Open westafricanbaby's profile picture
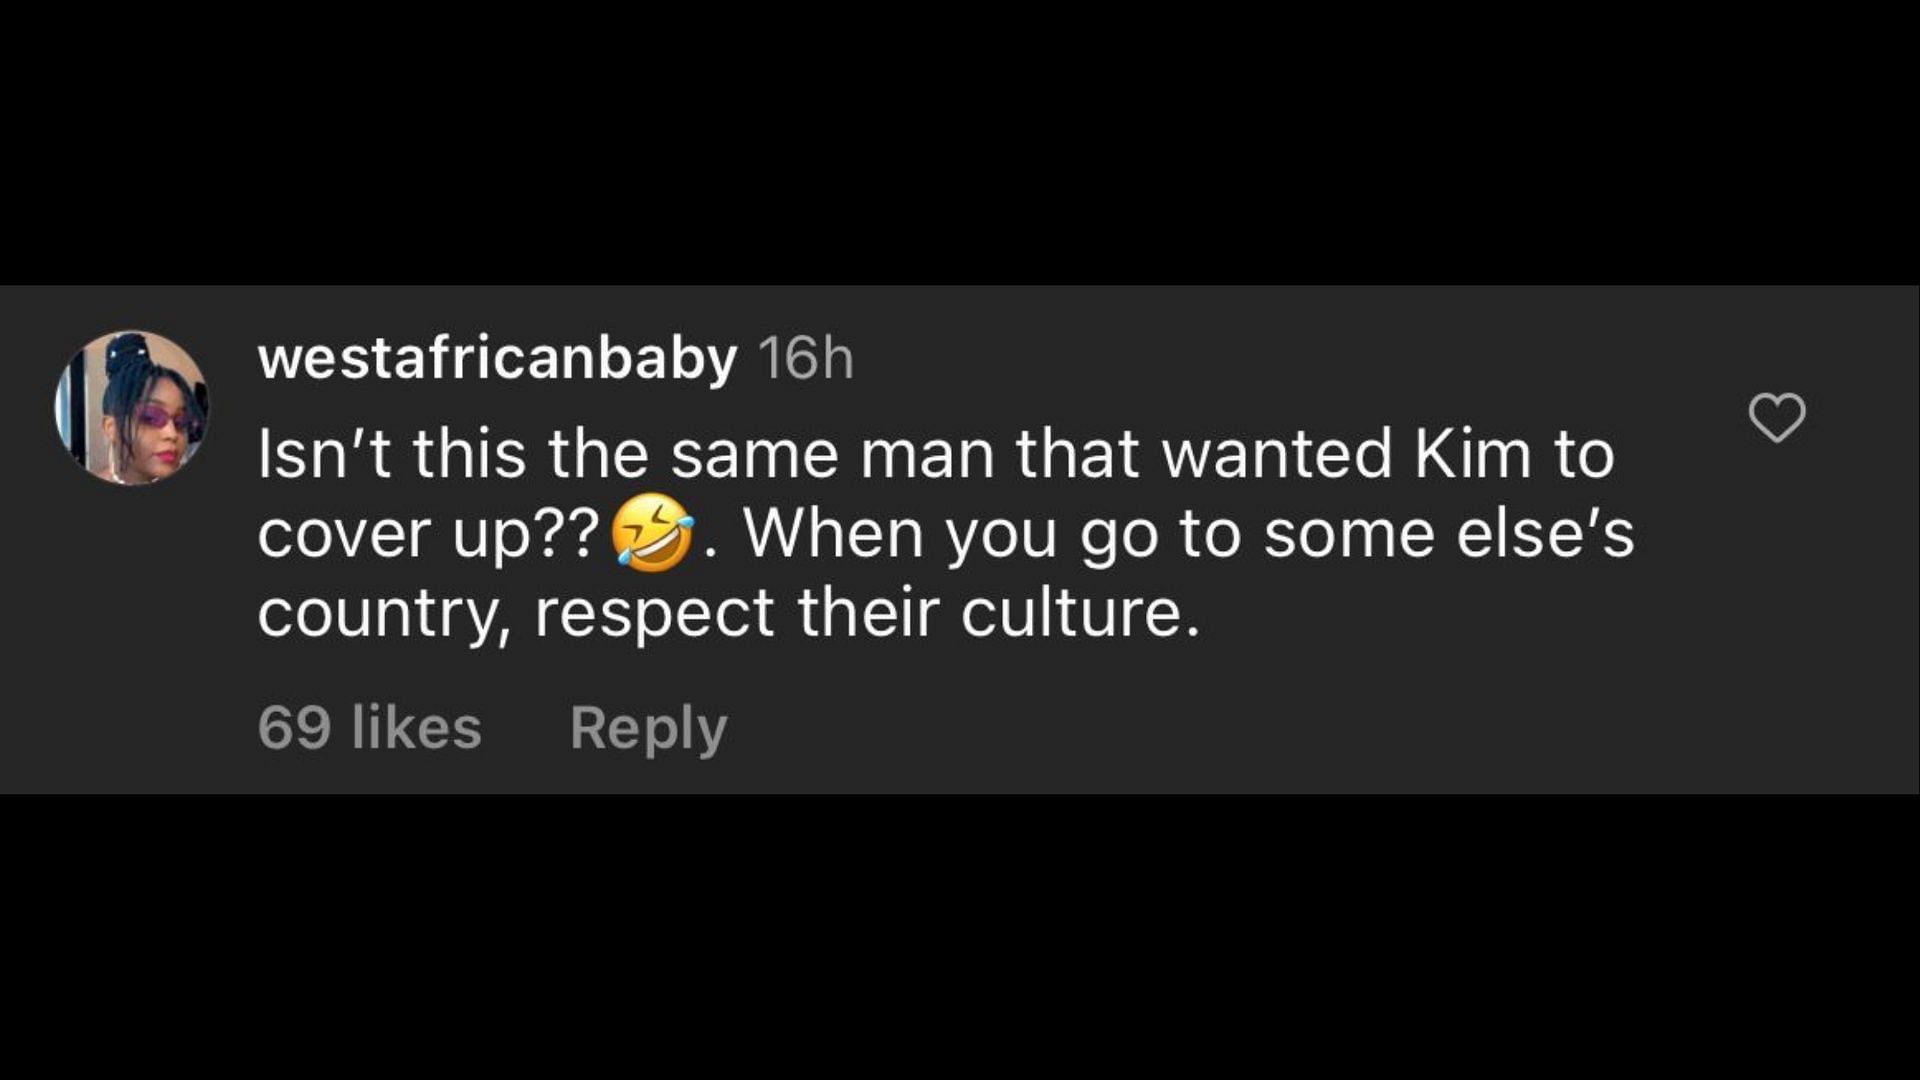The image size is (1920, 1080). [x=131, y=408]
